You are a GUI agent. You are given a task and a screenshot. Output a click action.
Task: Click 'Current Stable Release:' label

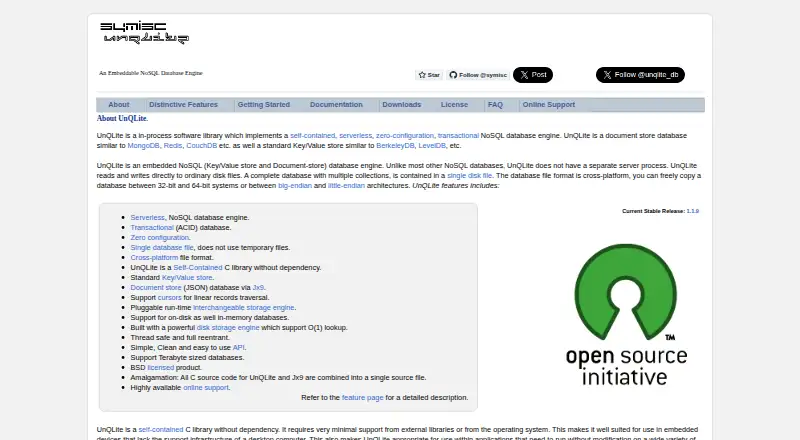pyautogui.click(x=654, y=211)
